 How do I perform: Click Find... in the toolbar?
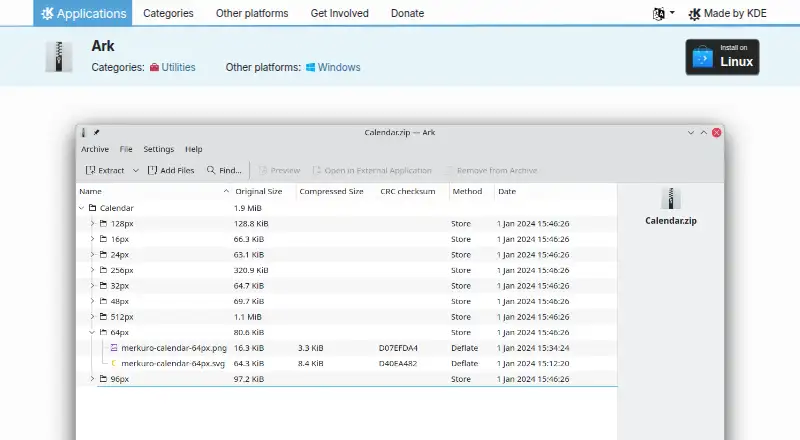tap(224, 170)
